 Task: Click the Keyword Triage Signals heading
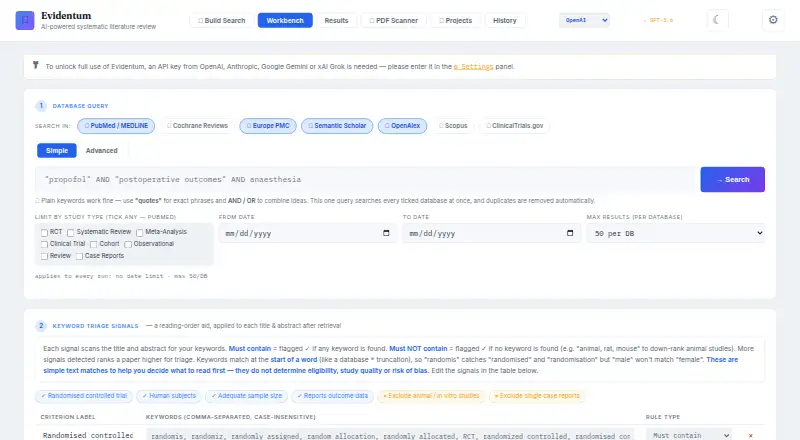95,326
